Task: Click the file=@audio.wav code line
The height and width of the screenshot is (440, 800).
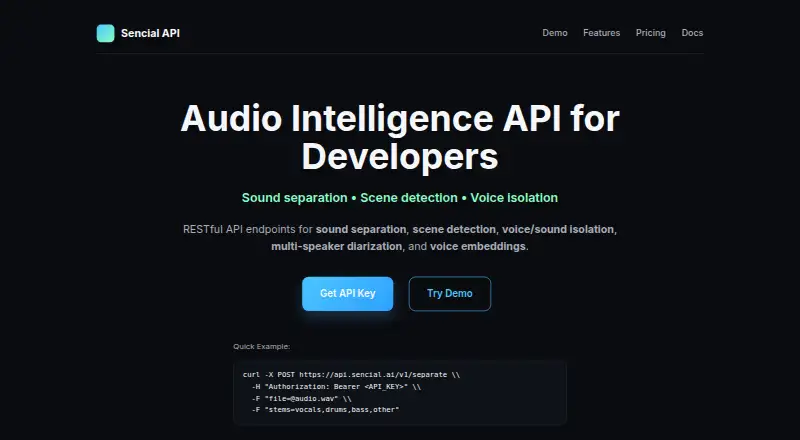Action: tap(302, 398)
